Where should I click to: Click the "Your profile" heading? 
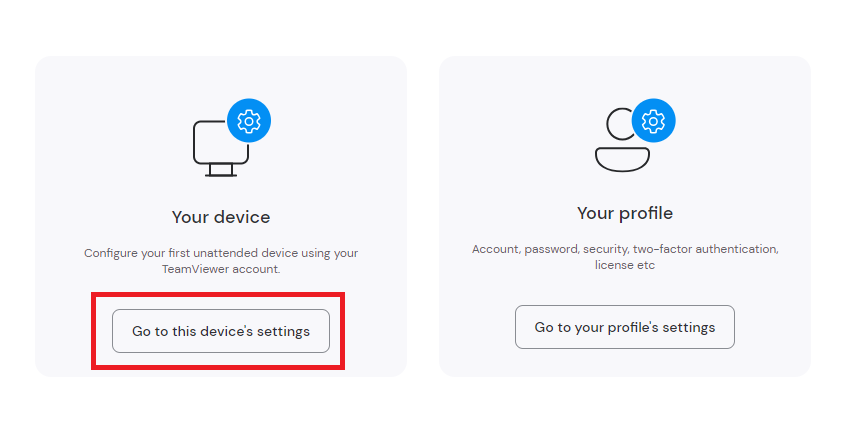pyautogui.click(x=624, y=213)
